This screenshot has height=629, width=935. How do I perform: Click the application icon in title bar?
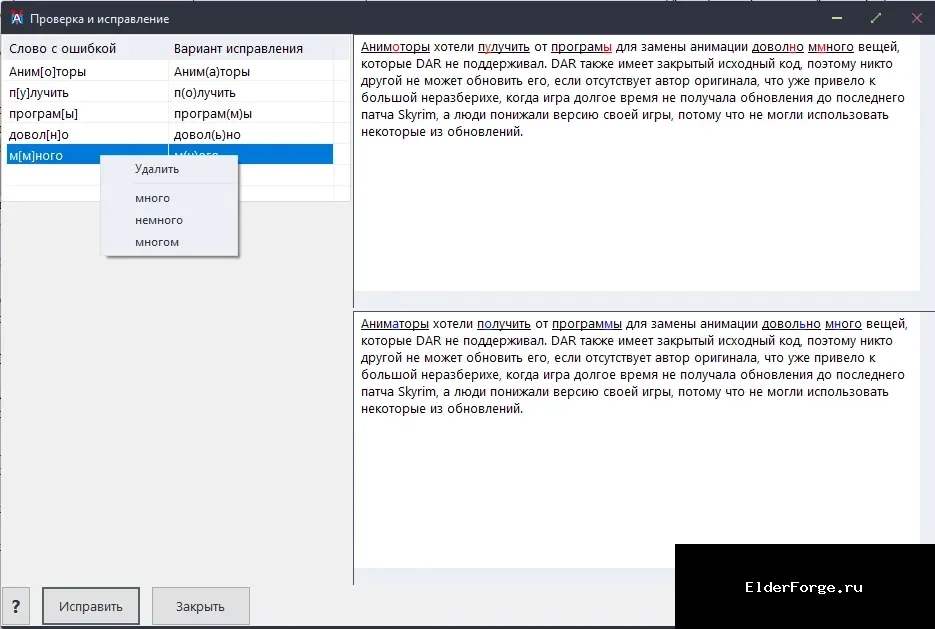[x=16, y=18]
